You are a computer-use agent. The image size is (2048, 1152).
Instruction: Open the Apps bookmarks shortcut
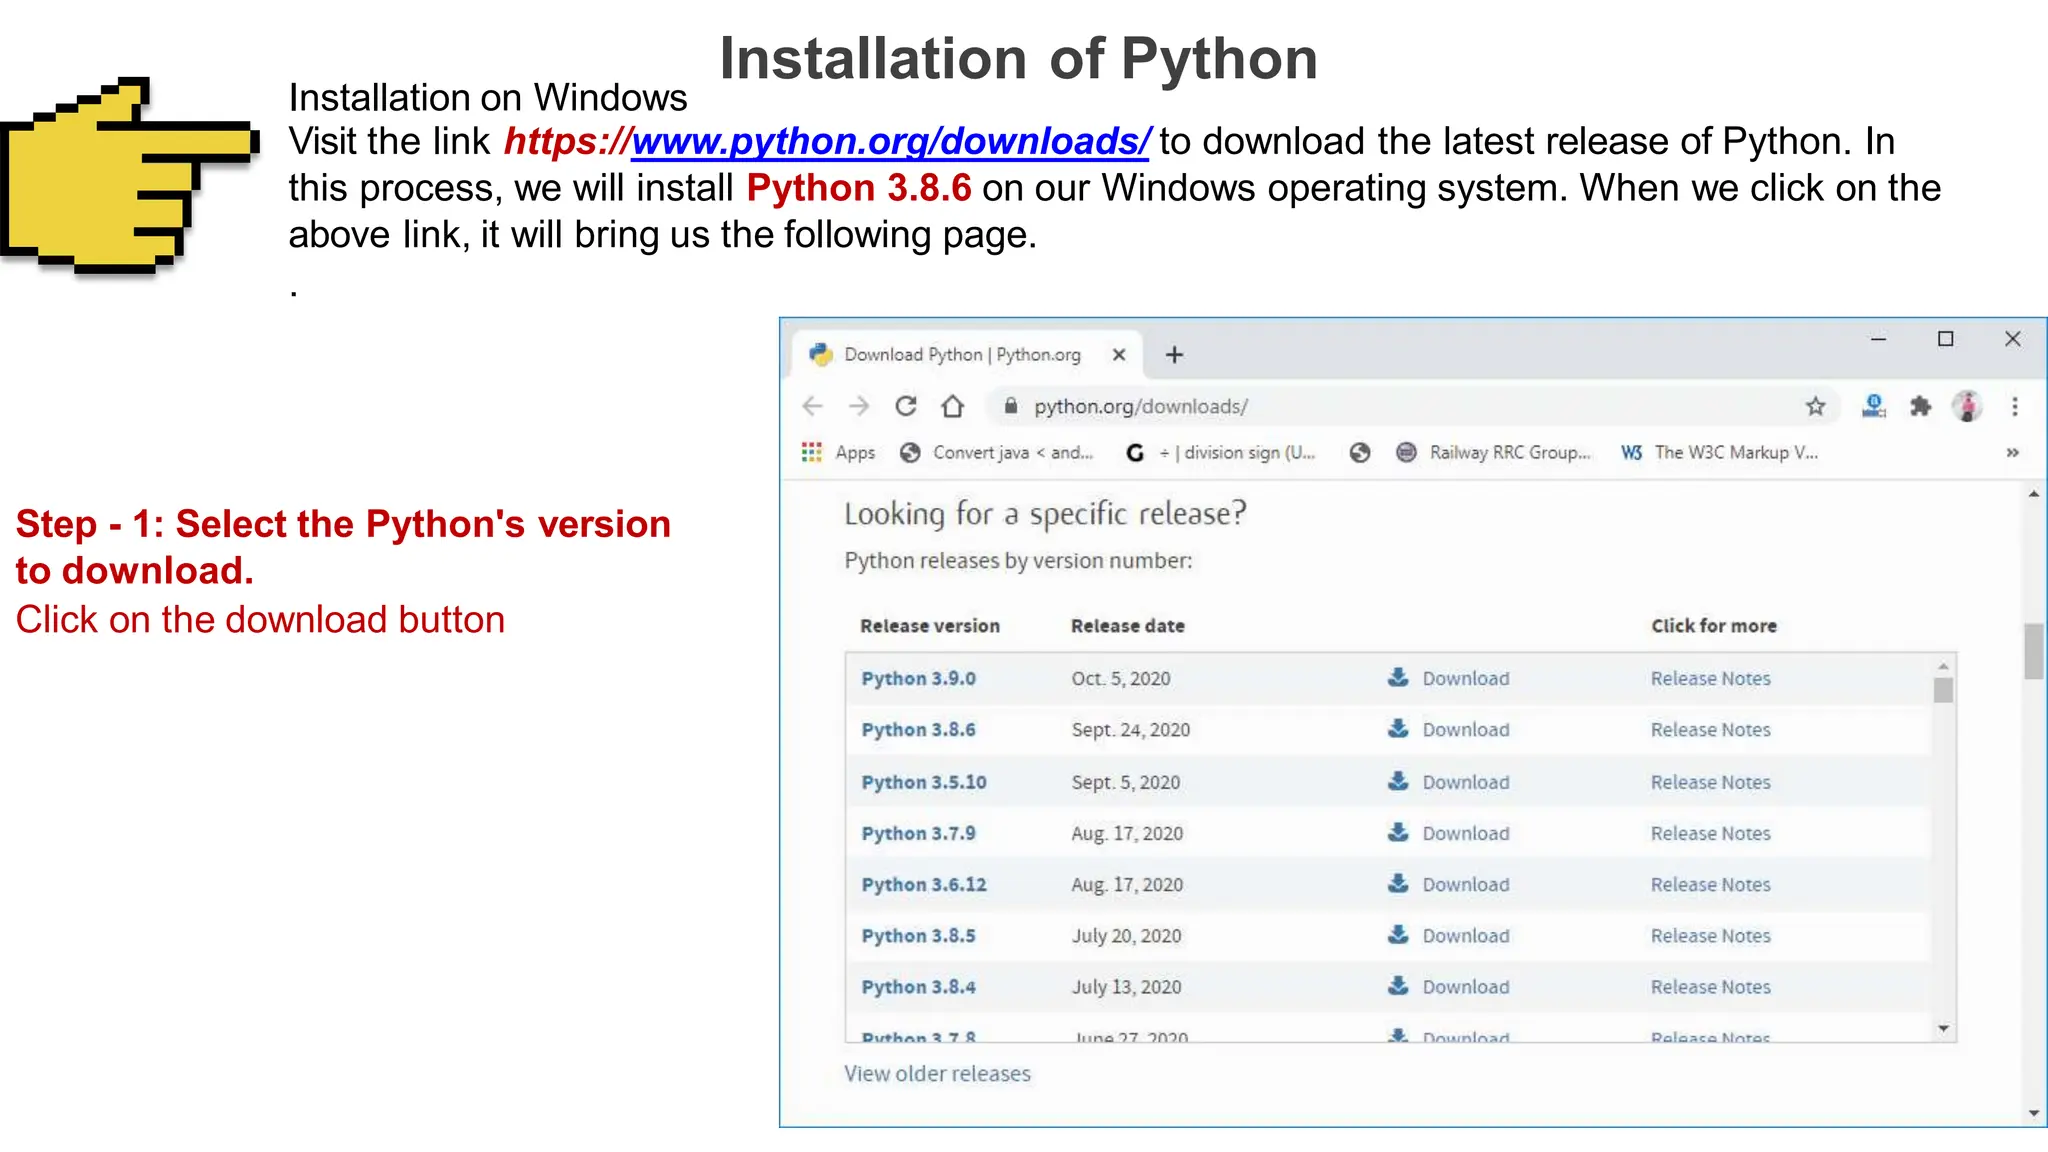click(839, 453)
